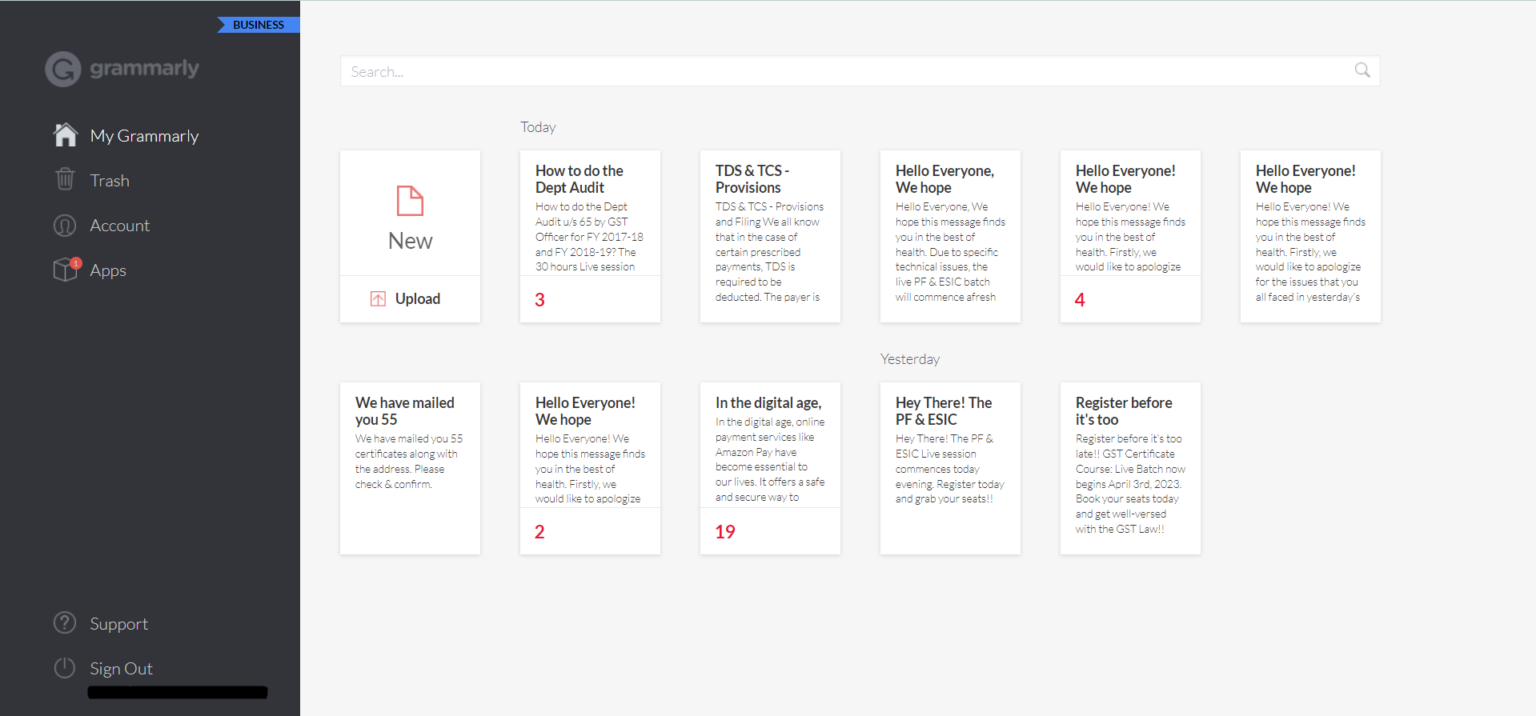The image size is (1536, 716).
Task: Click the New document page icon
Action: (410, 201)
